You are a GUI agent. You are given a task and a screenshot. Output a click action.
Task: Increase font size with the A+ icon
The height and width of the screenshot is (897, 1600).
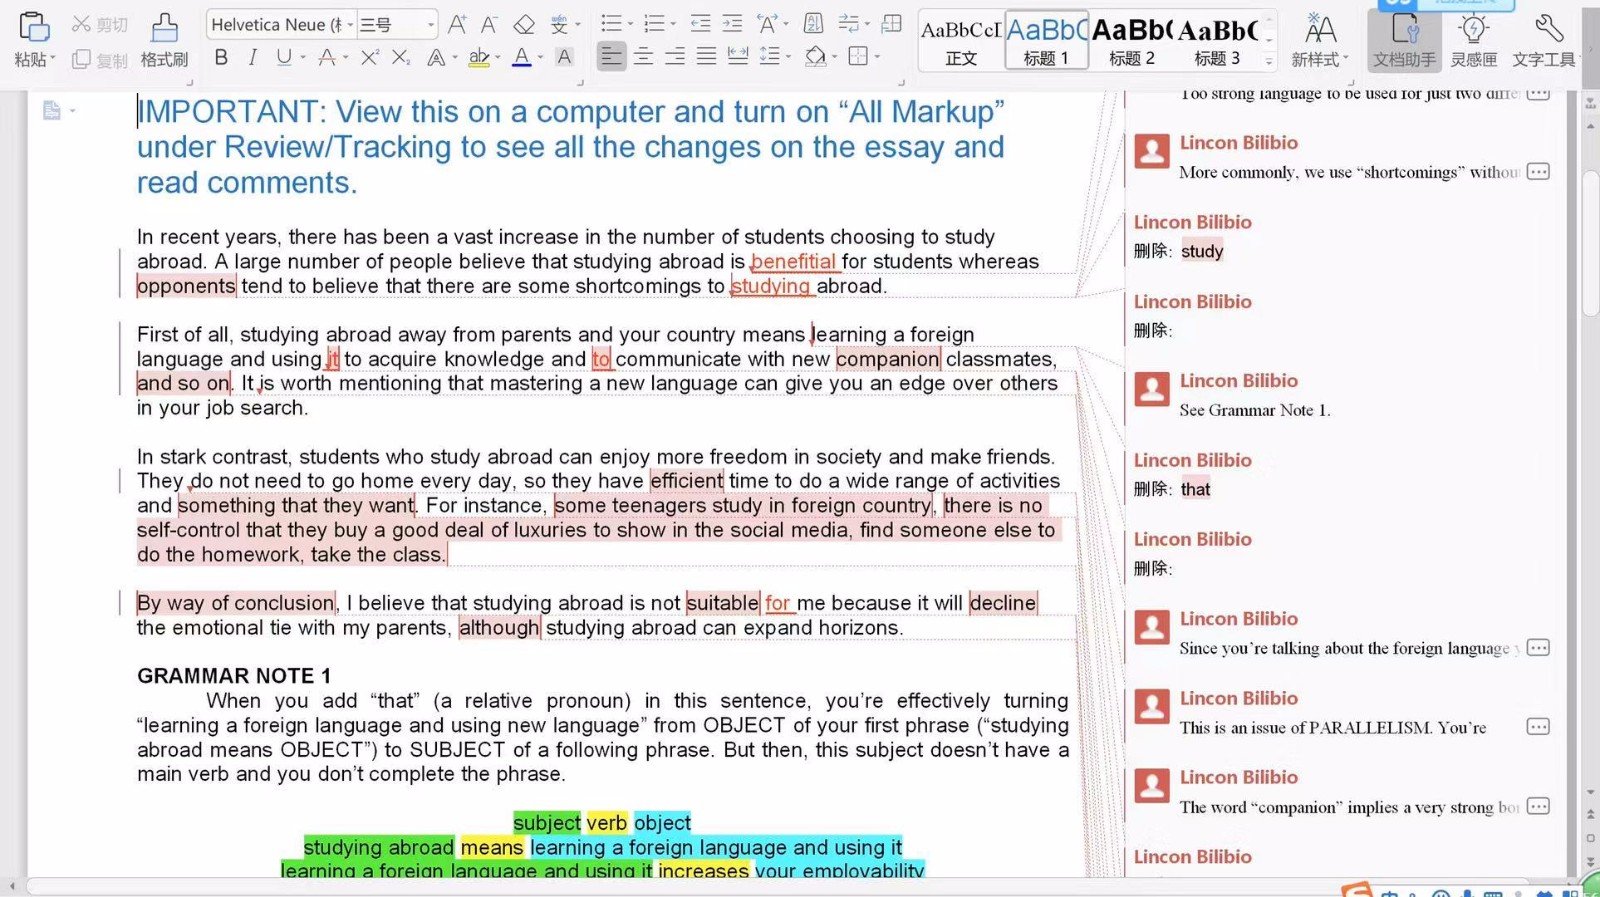pos(457,25)
